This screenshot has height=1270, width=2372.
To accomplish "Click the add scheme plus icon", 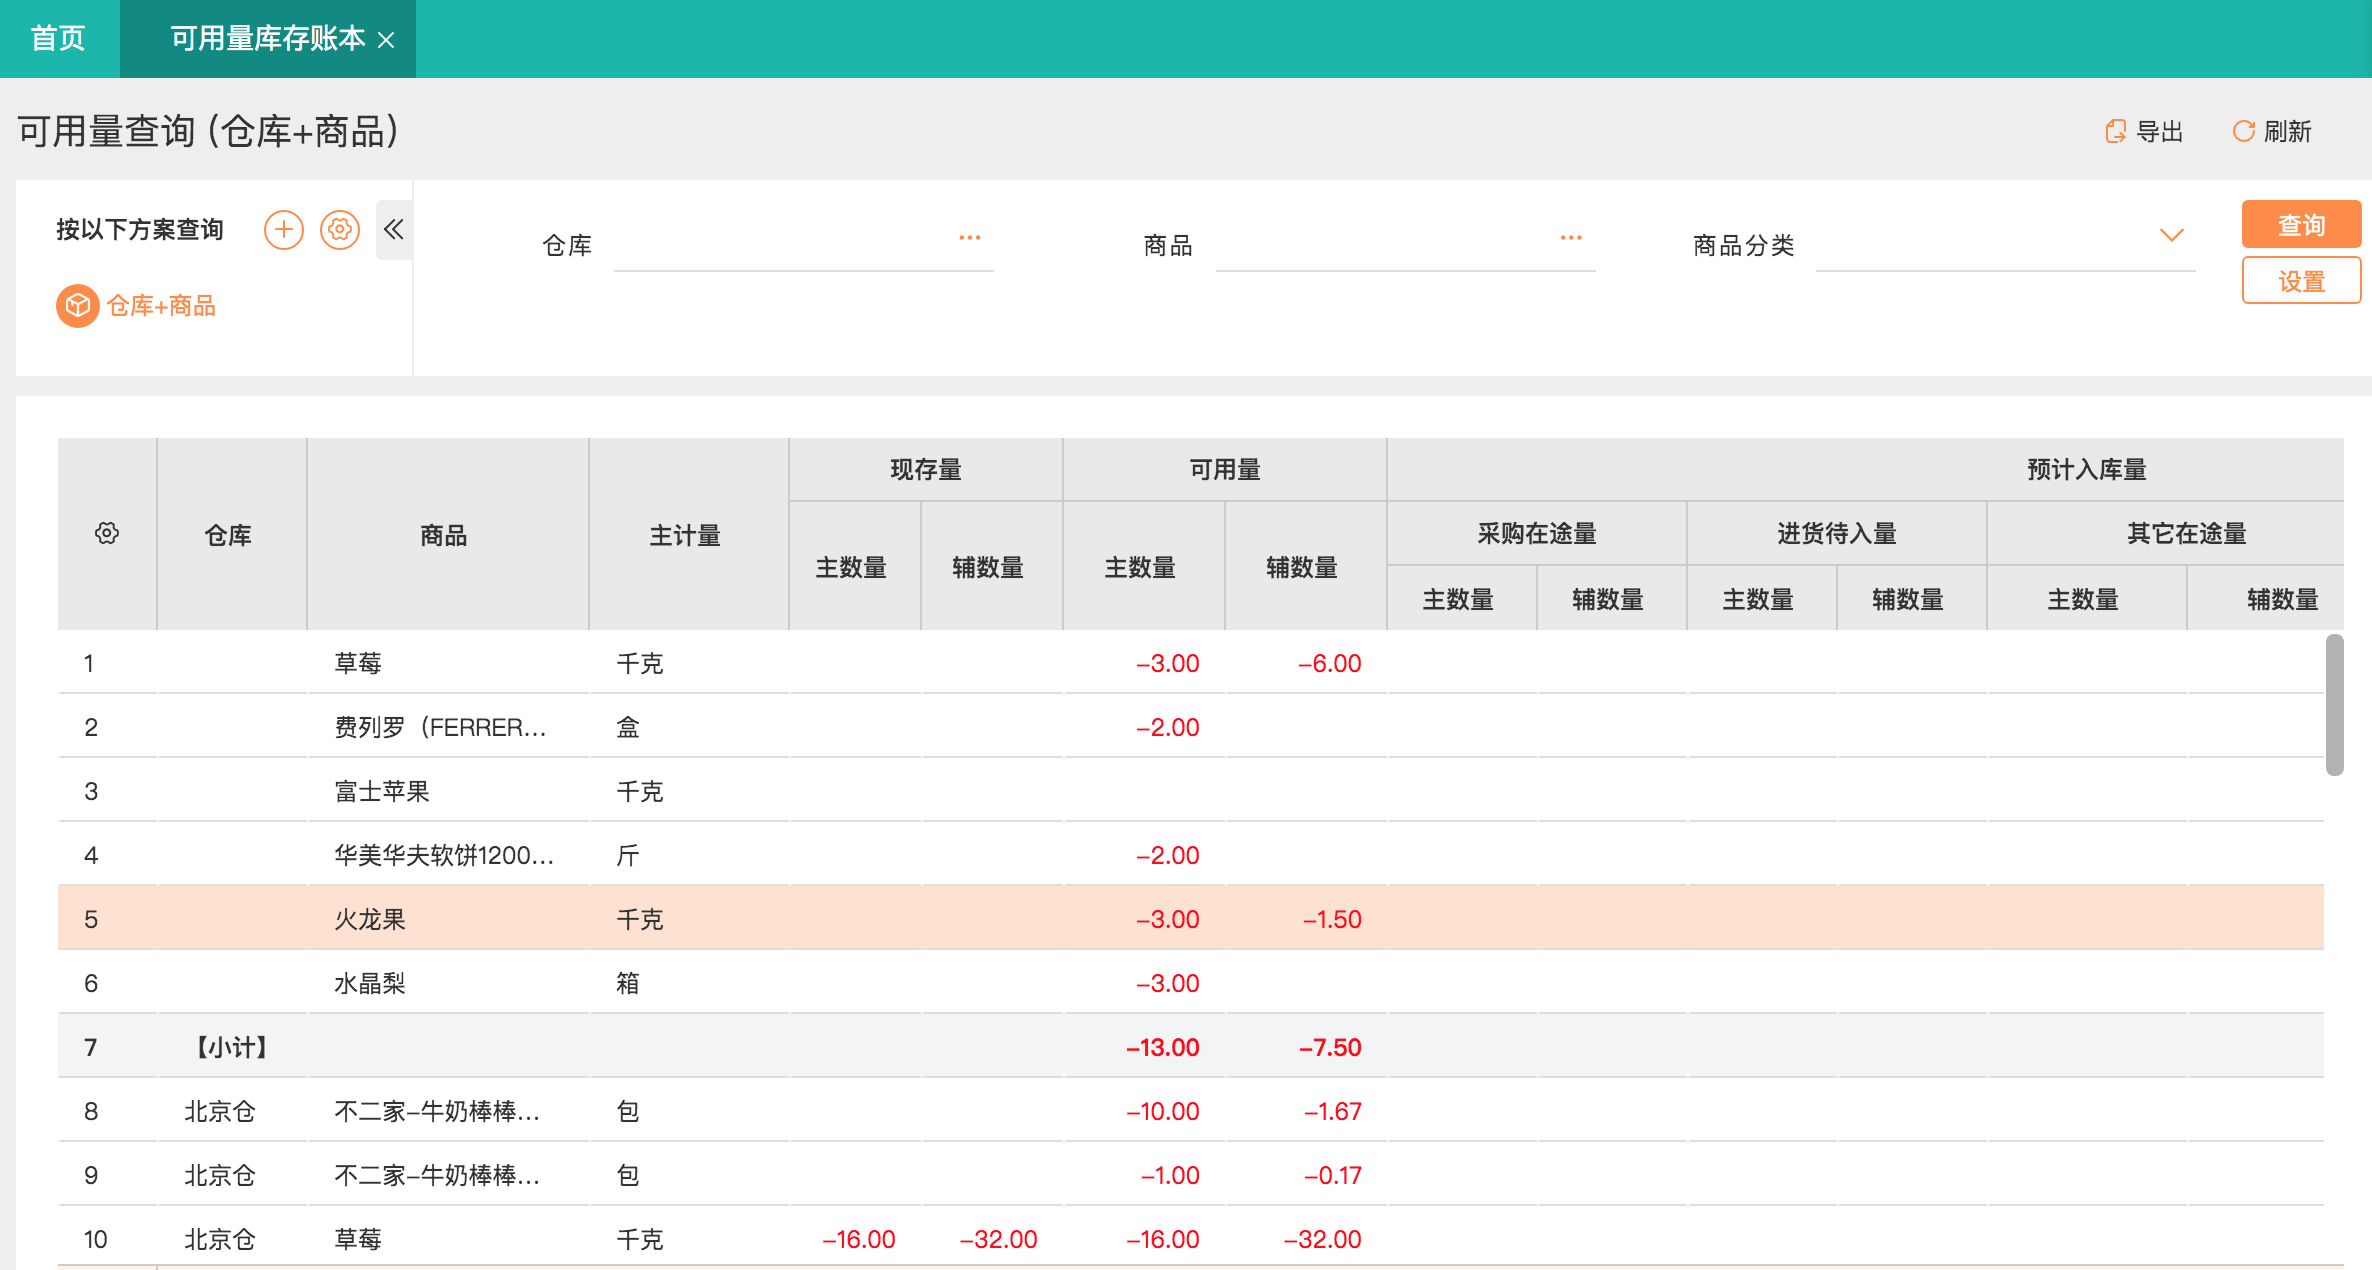I will click(x=284, y=230).
